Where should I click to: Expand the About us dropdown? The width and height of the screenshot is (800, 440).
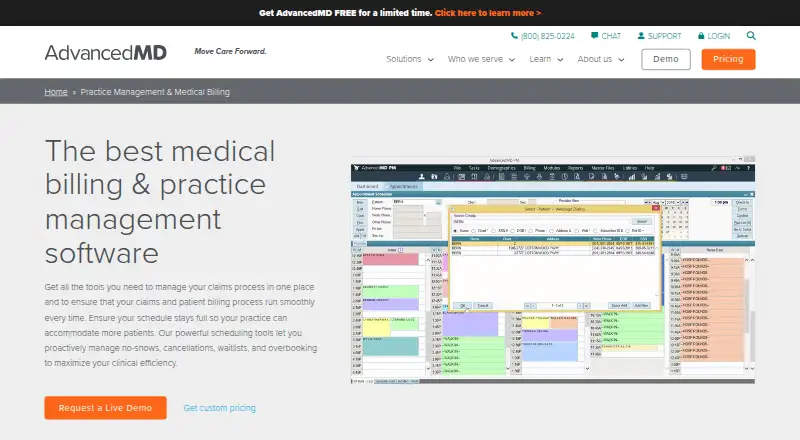(x=601, y=59)
